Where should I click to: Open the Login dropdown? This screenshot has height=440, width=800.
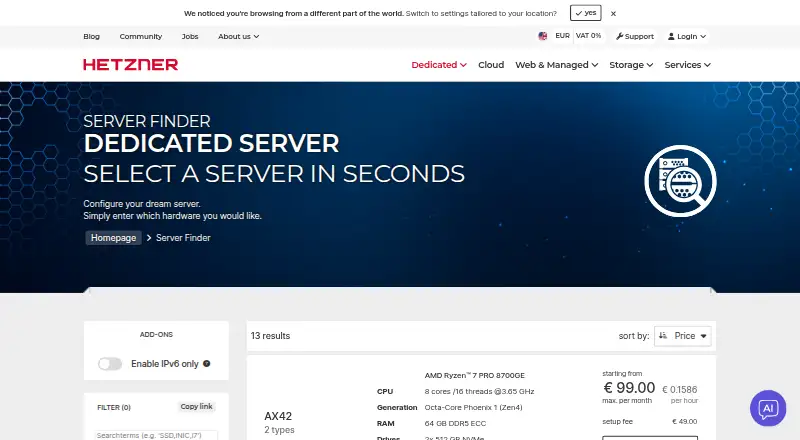pos(687,36)
